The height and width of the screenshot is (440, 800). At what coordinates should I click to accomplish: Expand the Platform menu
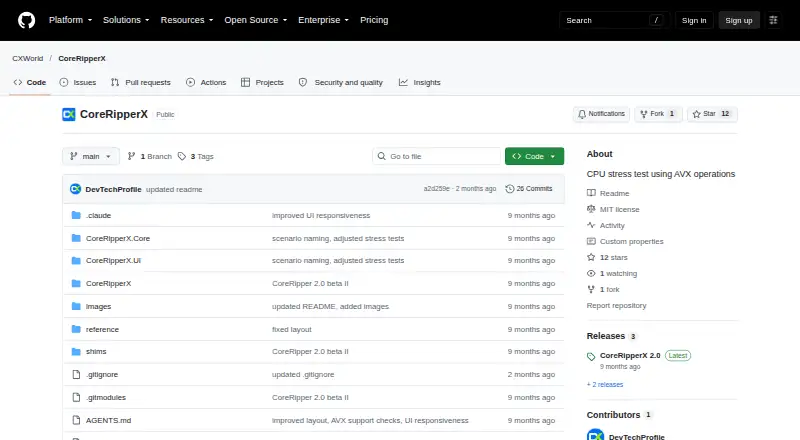pyautogui.click(x=70, y=20)
